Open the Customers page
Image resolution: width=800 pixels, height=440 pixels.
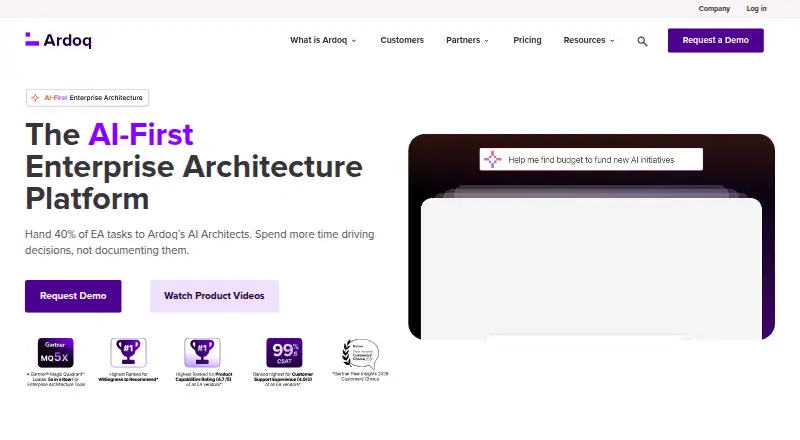(402, 40)
